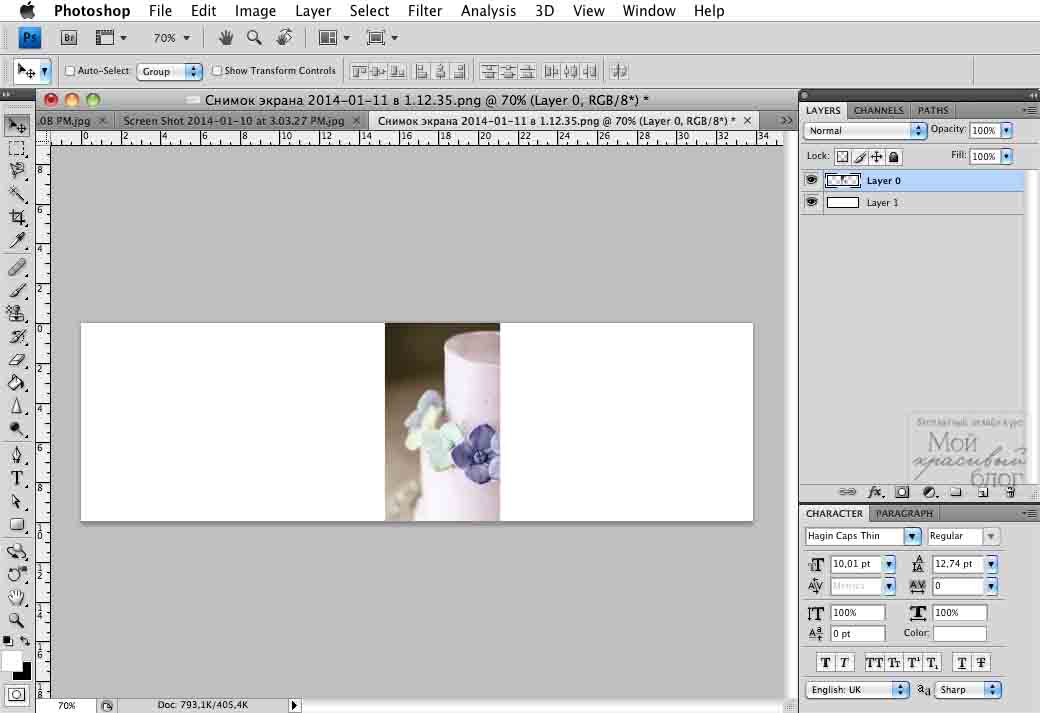The image size is (1040, 713).
Task: Select the Horizontal Type tool
Action: pos(17,478)
